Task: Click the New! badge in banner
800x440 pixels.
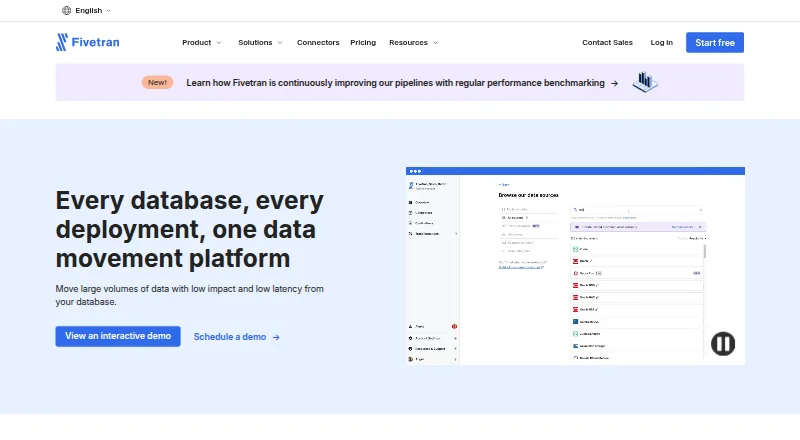Action: pos(157,82)
